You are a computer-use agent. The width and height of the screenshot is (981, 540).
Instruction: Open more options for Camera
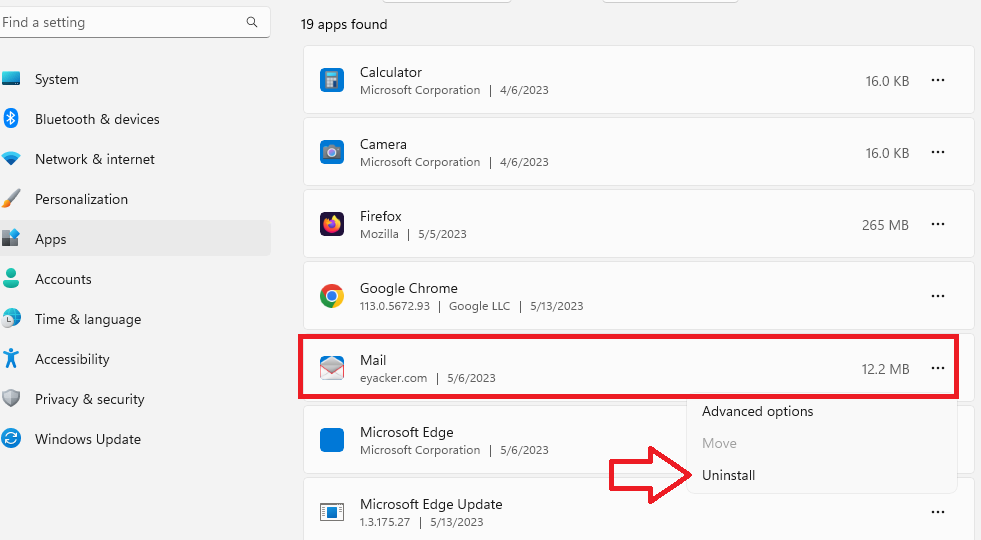[937, 152]
